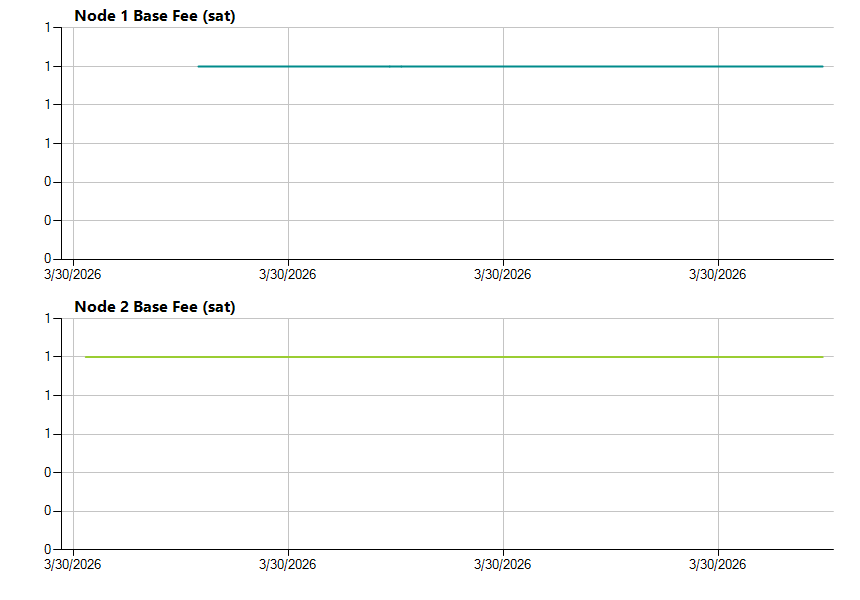This screenshot has width=860, height=600.
Task: Click the "Node 2 Base Fee (sat)" chart title
Action: pos(155,307)
